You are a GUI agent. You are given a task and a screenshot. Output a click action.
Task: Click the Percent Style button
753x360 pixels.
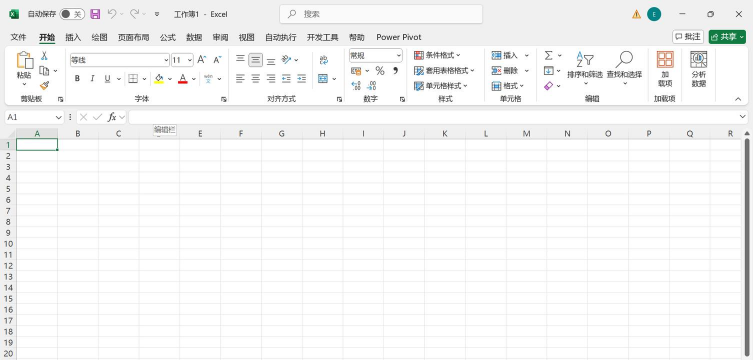tap(380, 71)
